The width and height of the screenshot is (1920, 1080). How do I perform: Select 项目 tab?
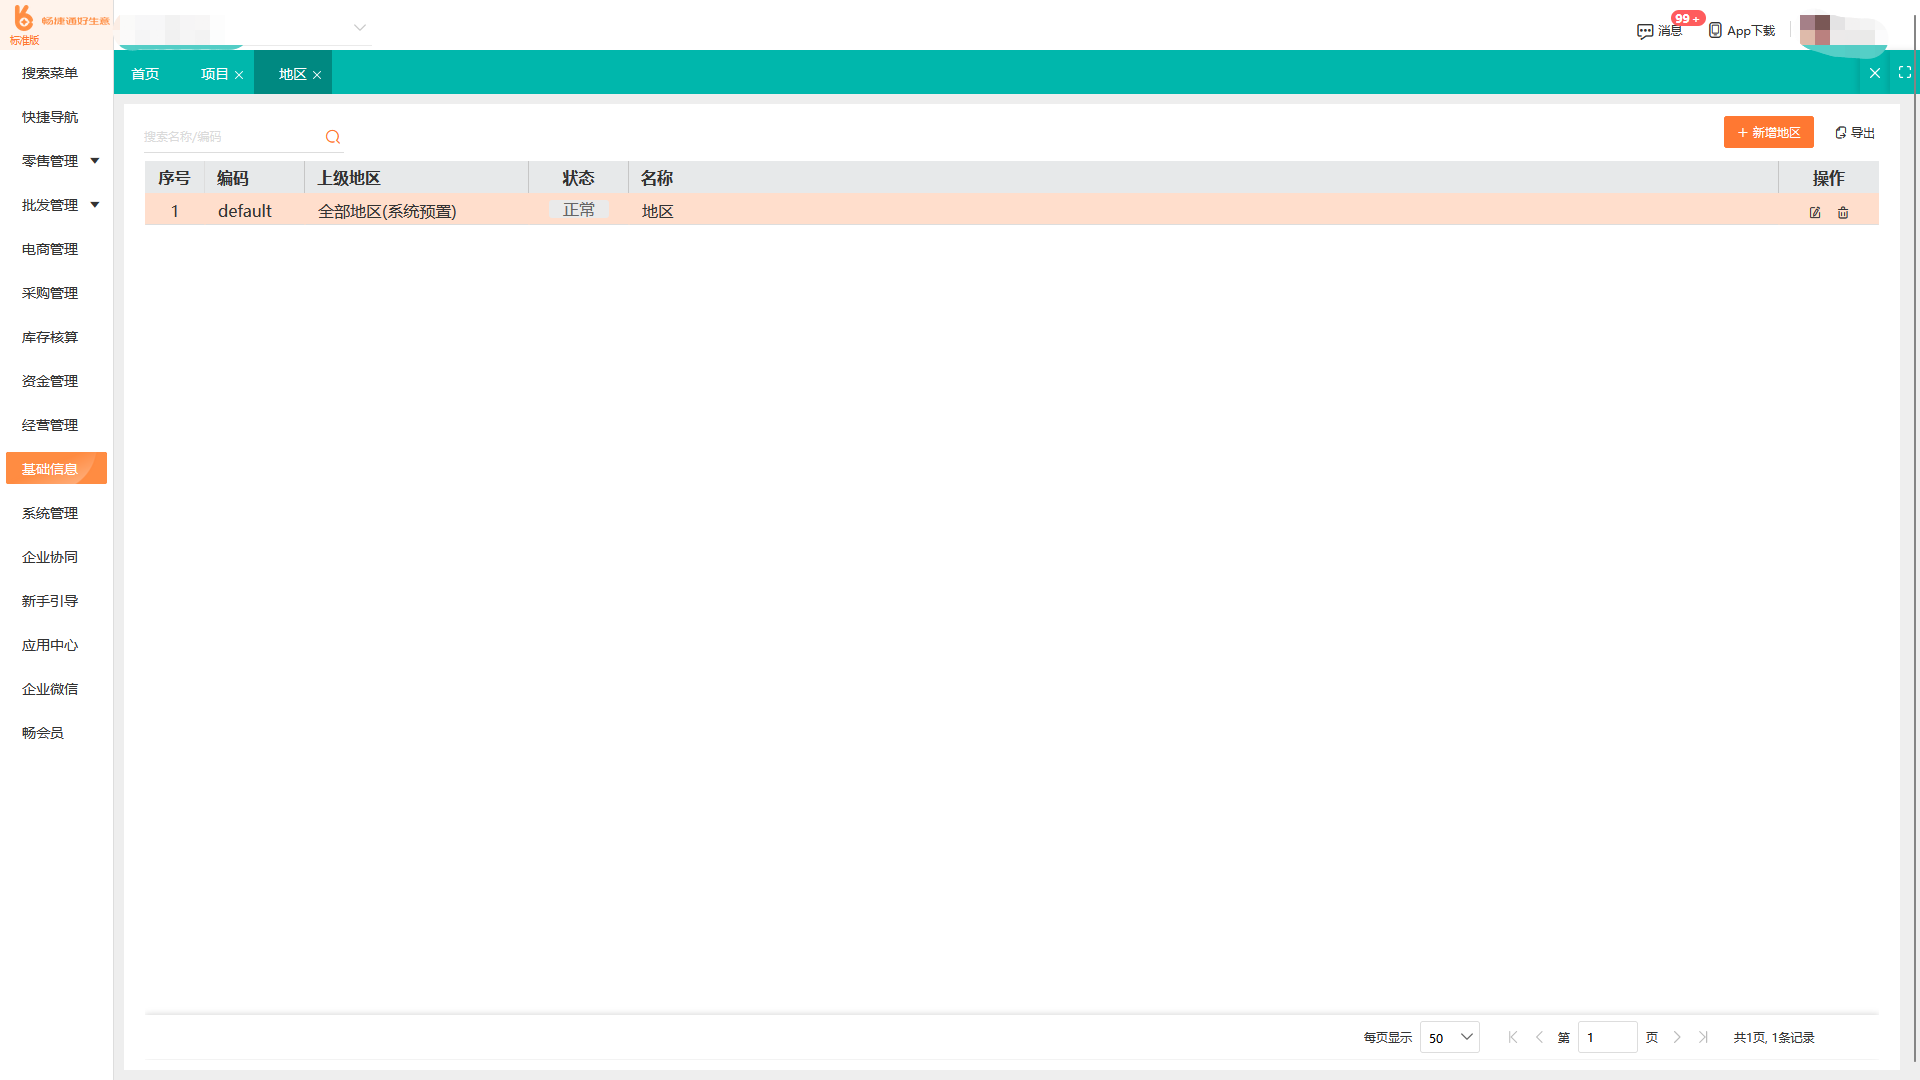tap(214, 73)
